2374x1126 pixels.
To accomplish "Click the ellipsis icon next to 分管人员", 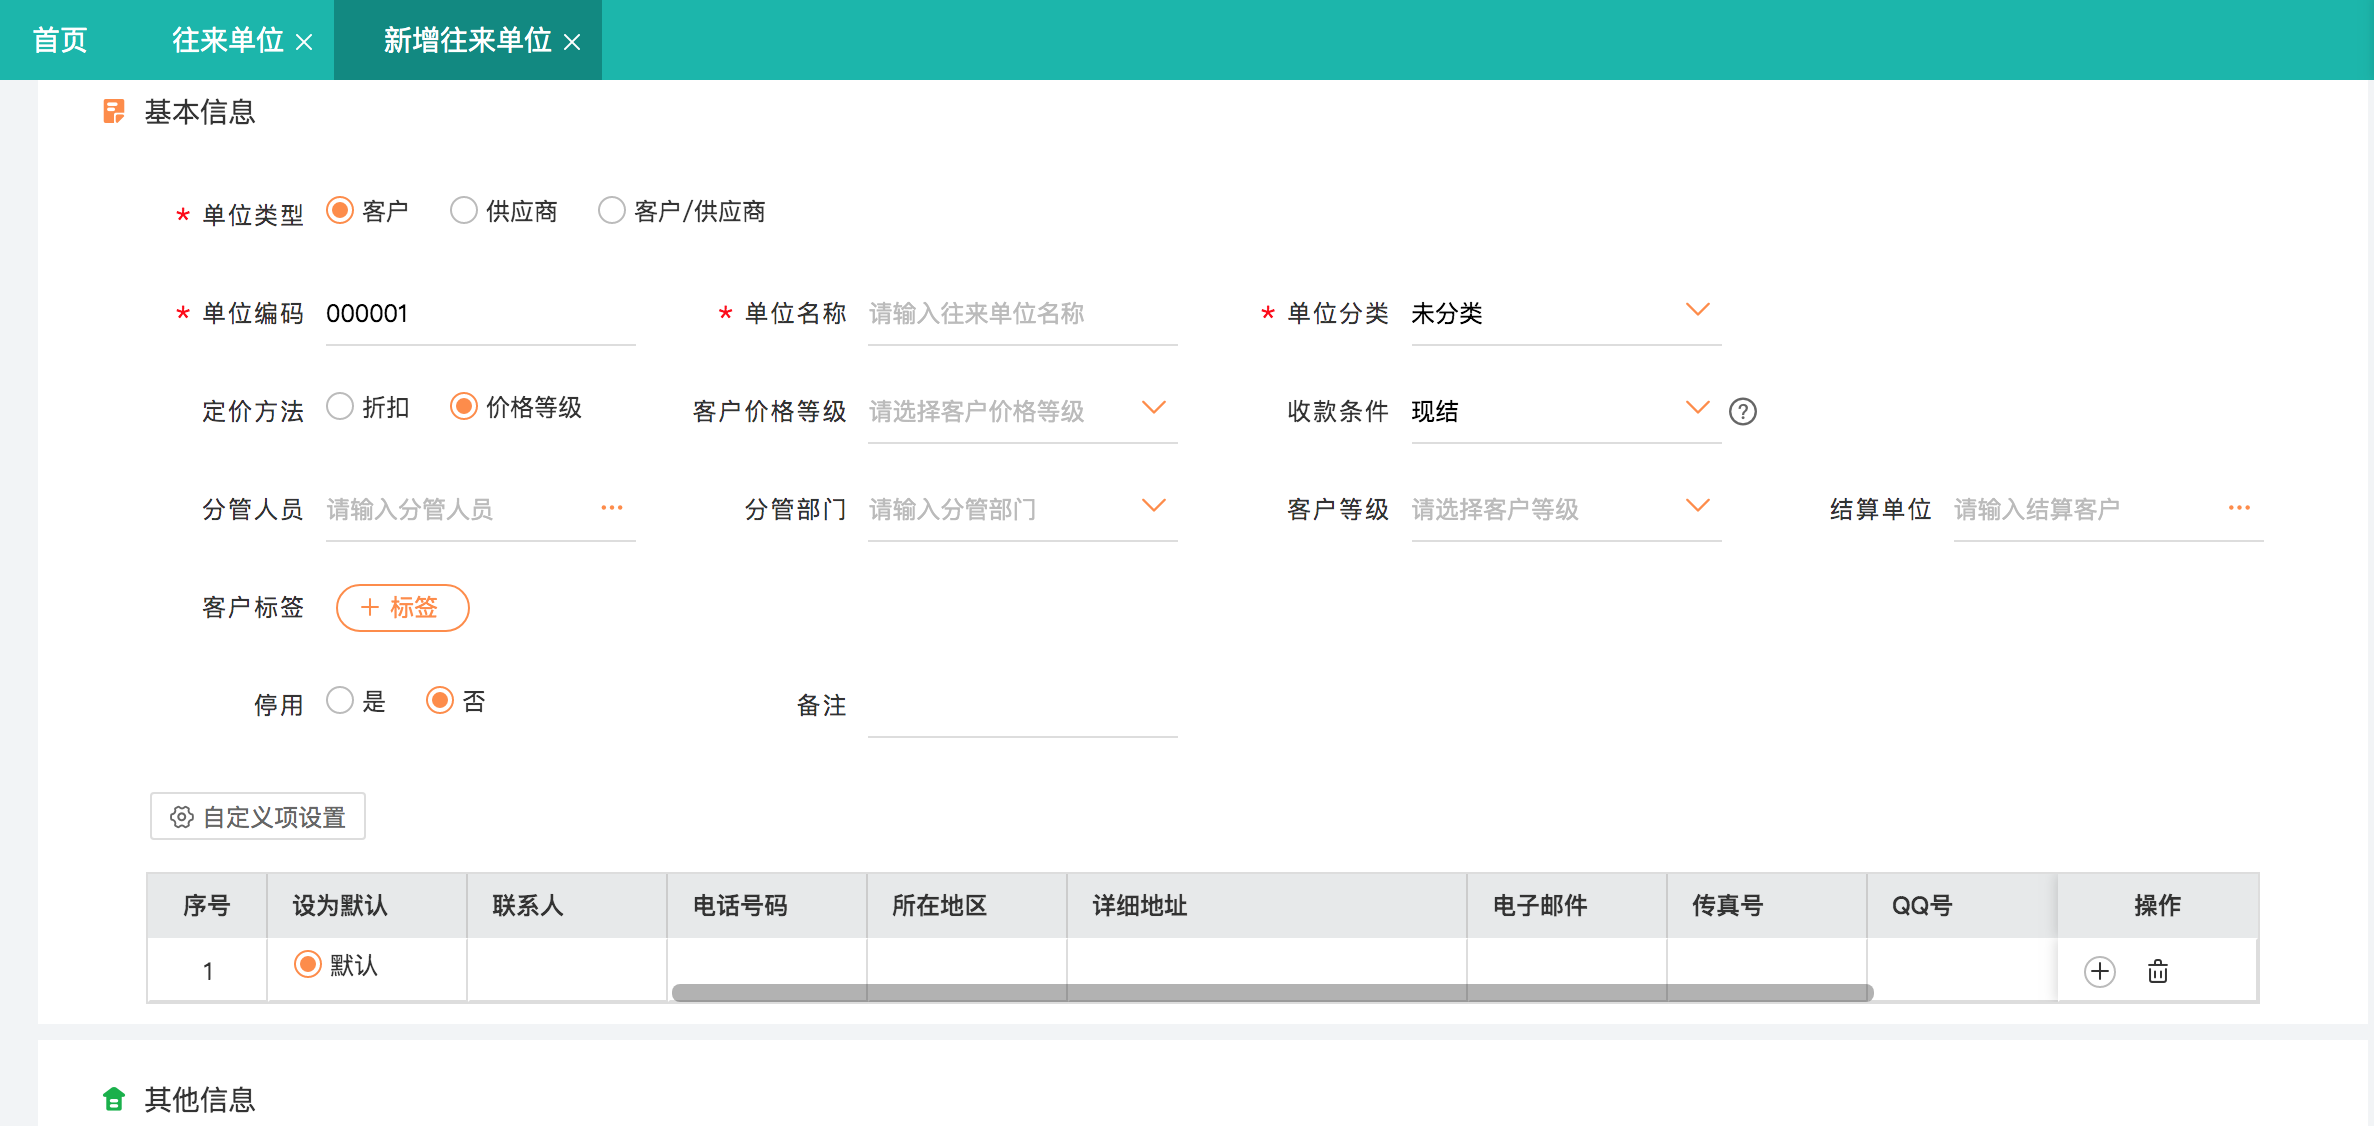I will pyautogui.click(x=613, y=509).
